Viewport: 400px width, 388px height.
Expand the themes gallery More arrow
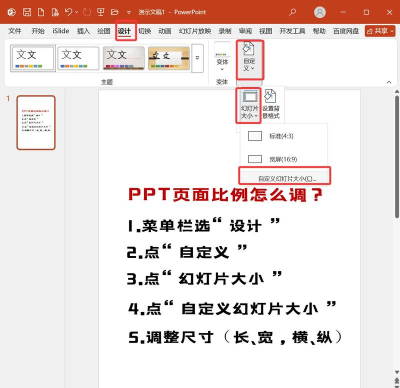pos(197,58)
